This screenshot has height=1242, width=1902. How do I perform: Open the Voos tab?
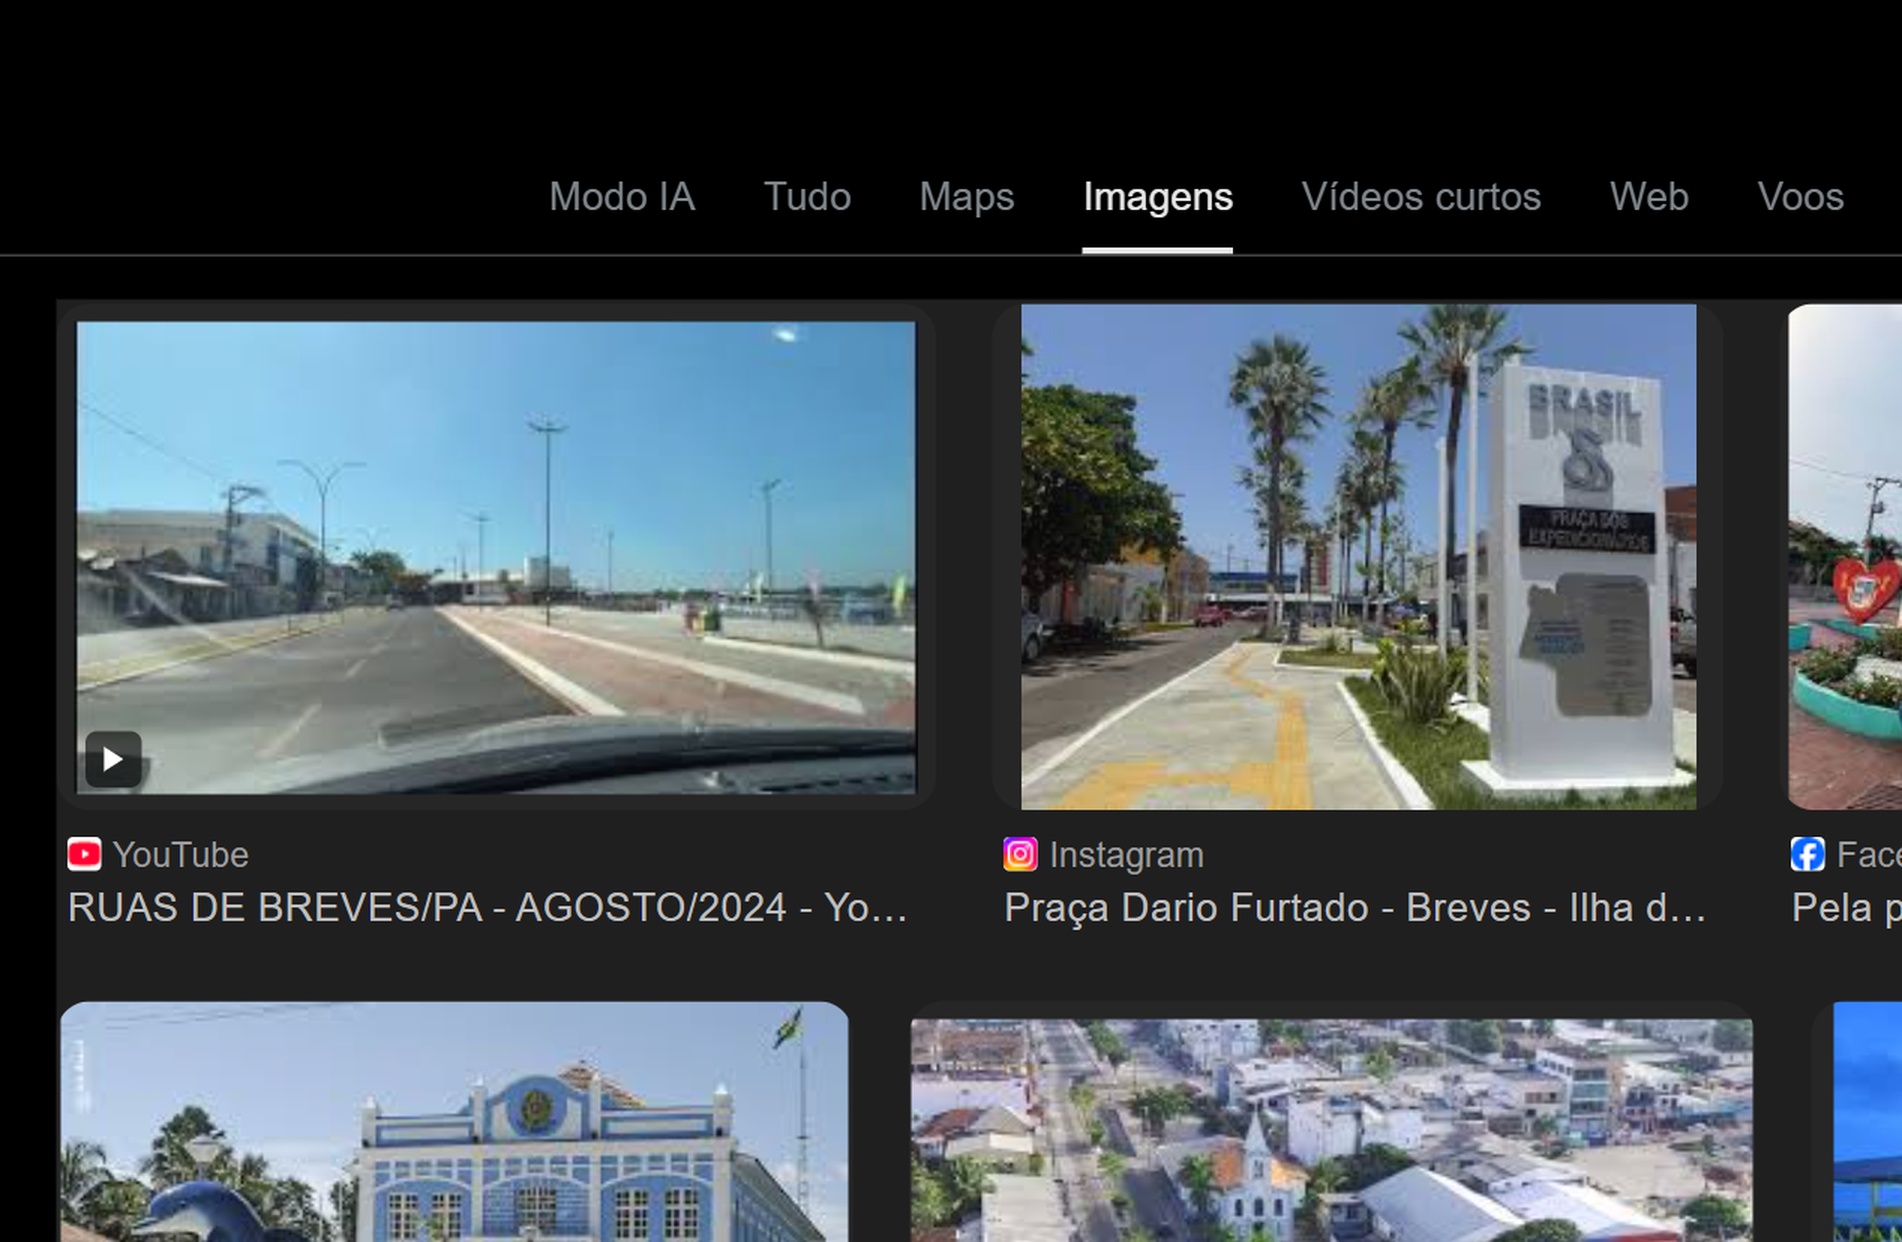click(1800, 197)
